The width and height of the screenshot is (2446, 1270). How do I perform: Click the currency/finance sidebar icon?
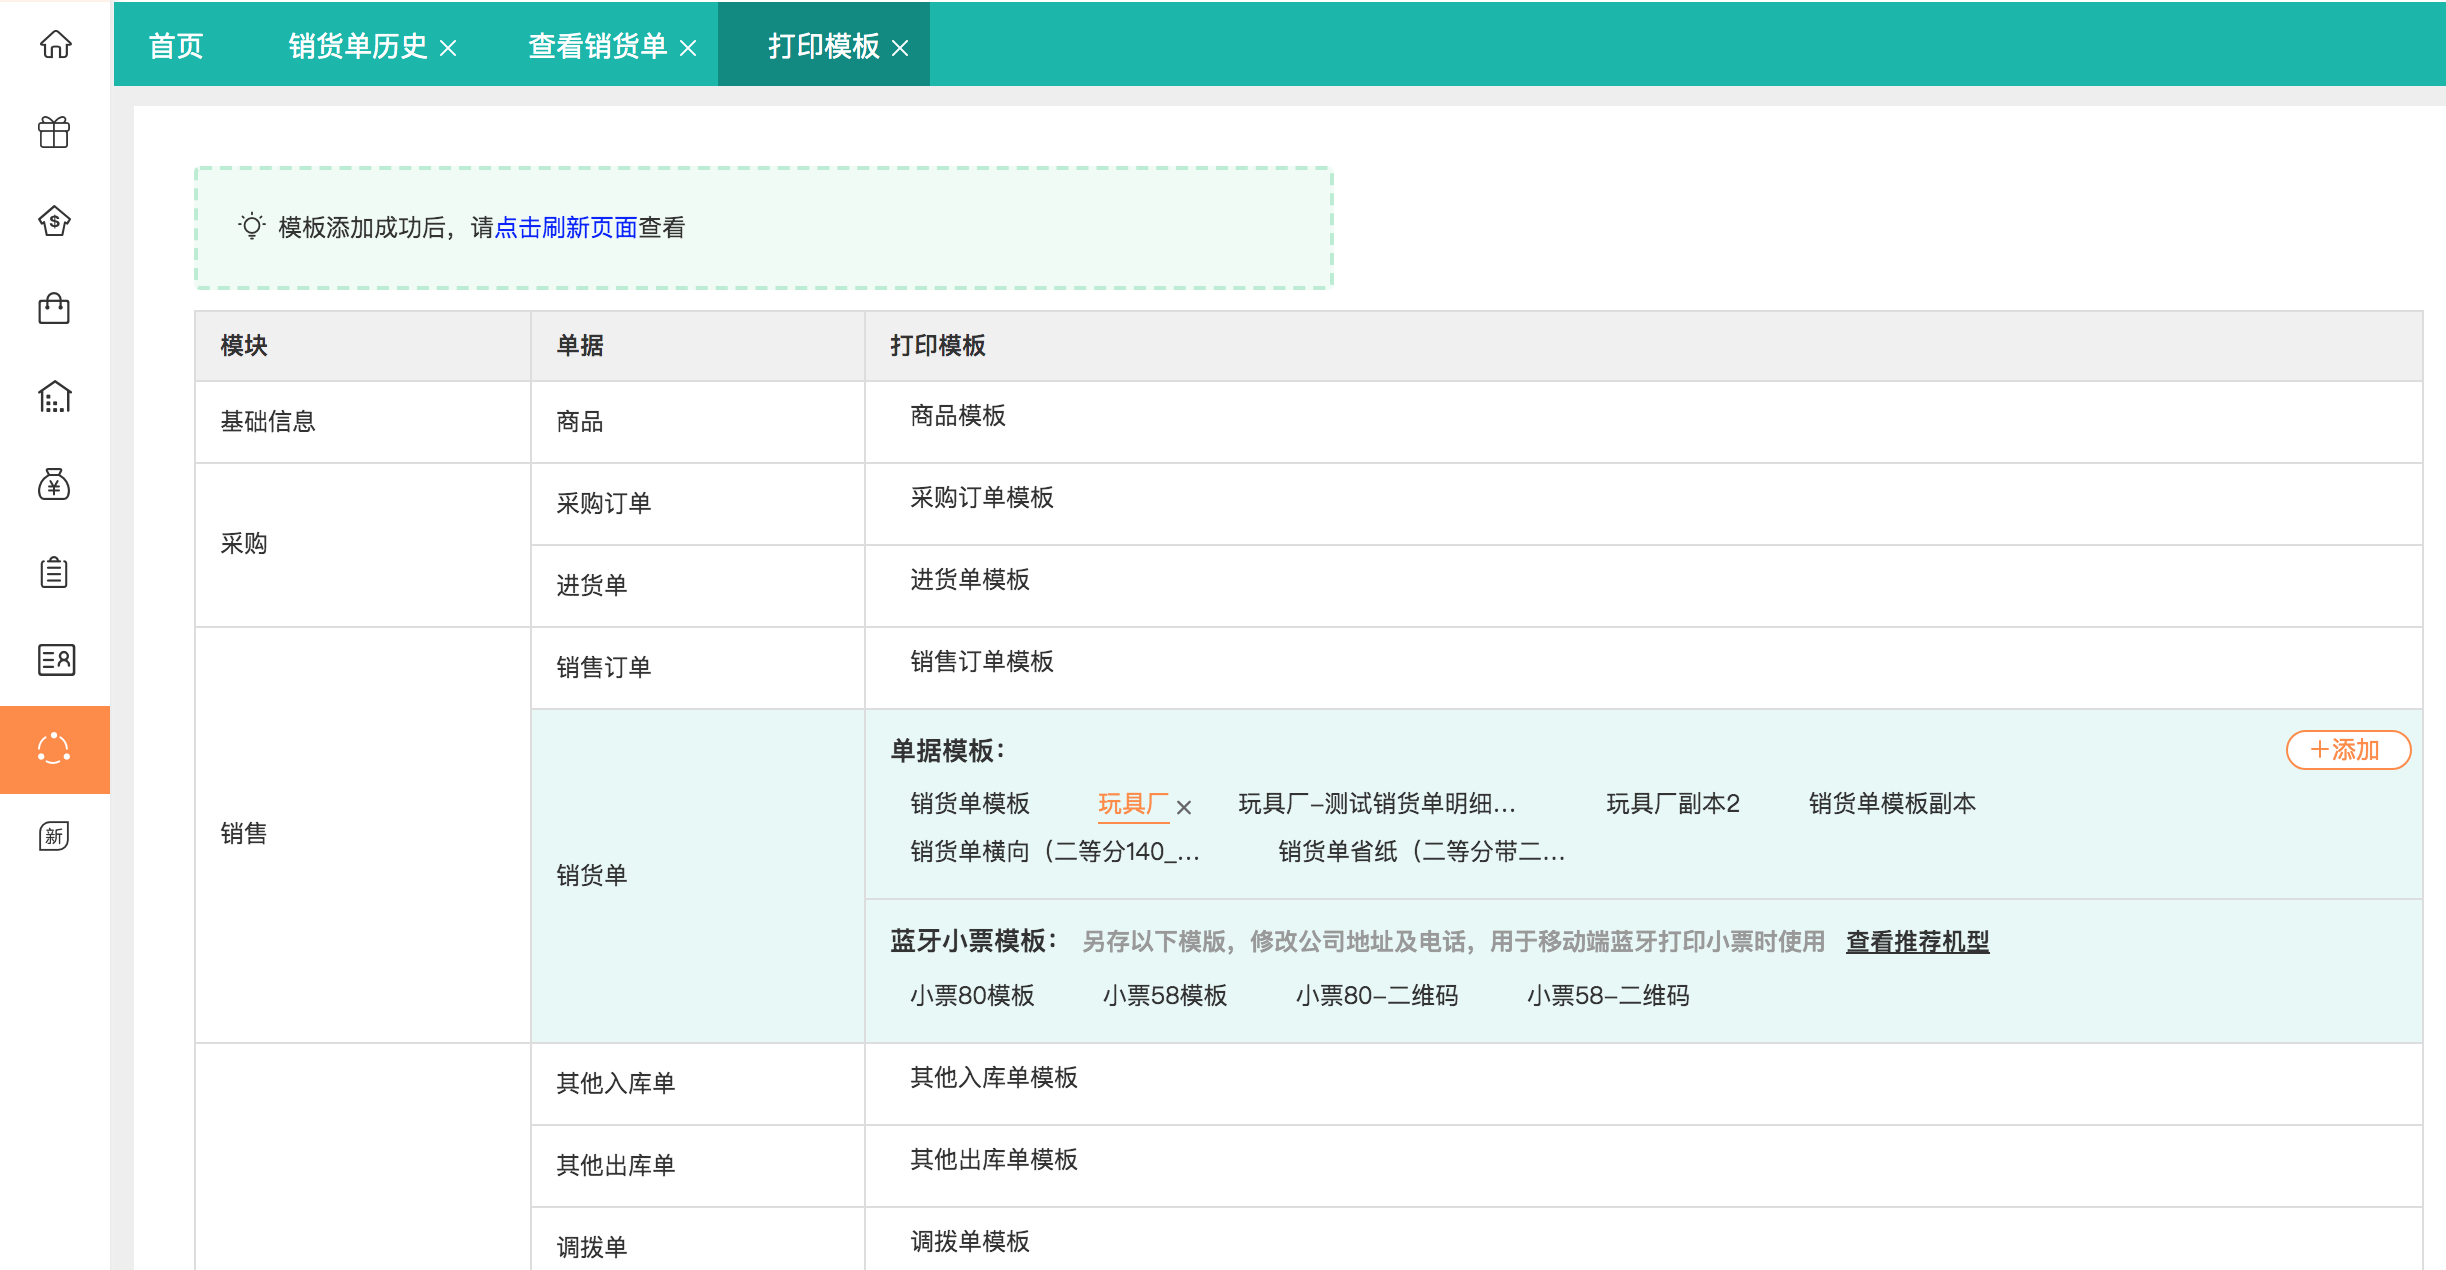coord(55,484)
